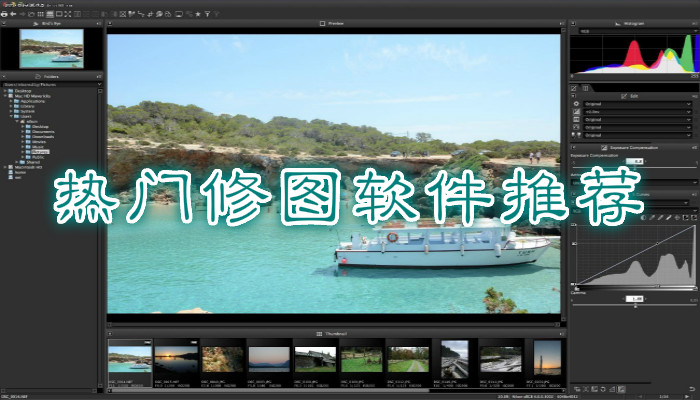Click the star rating filter icon
Image resolution: width=700 pixels, height=400 pixels.
pyautogui.click(x=197, y=14)
